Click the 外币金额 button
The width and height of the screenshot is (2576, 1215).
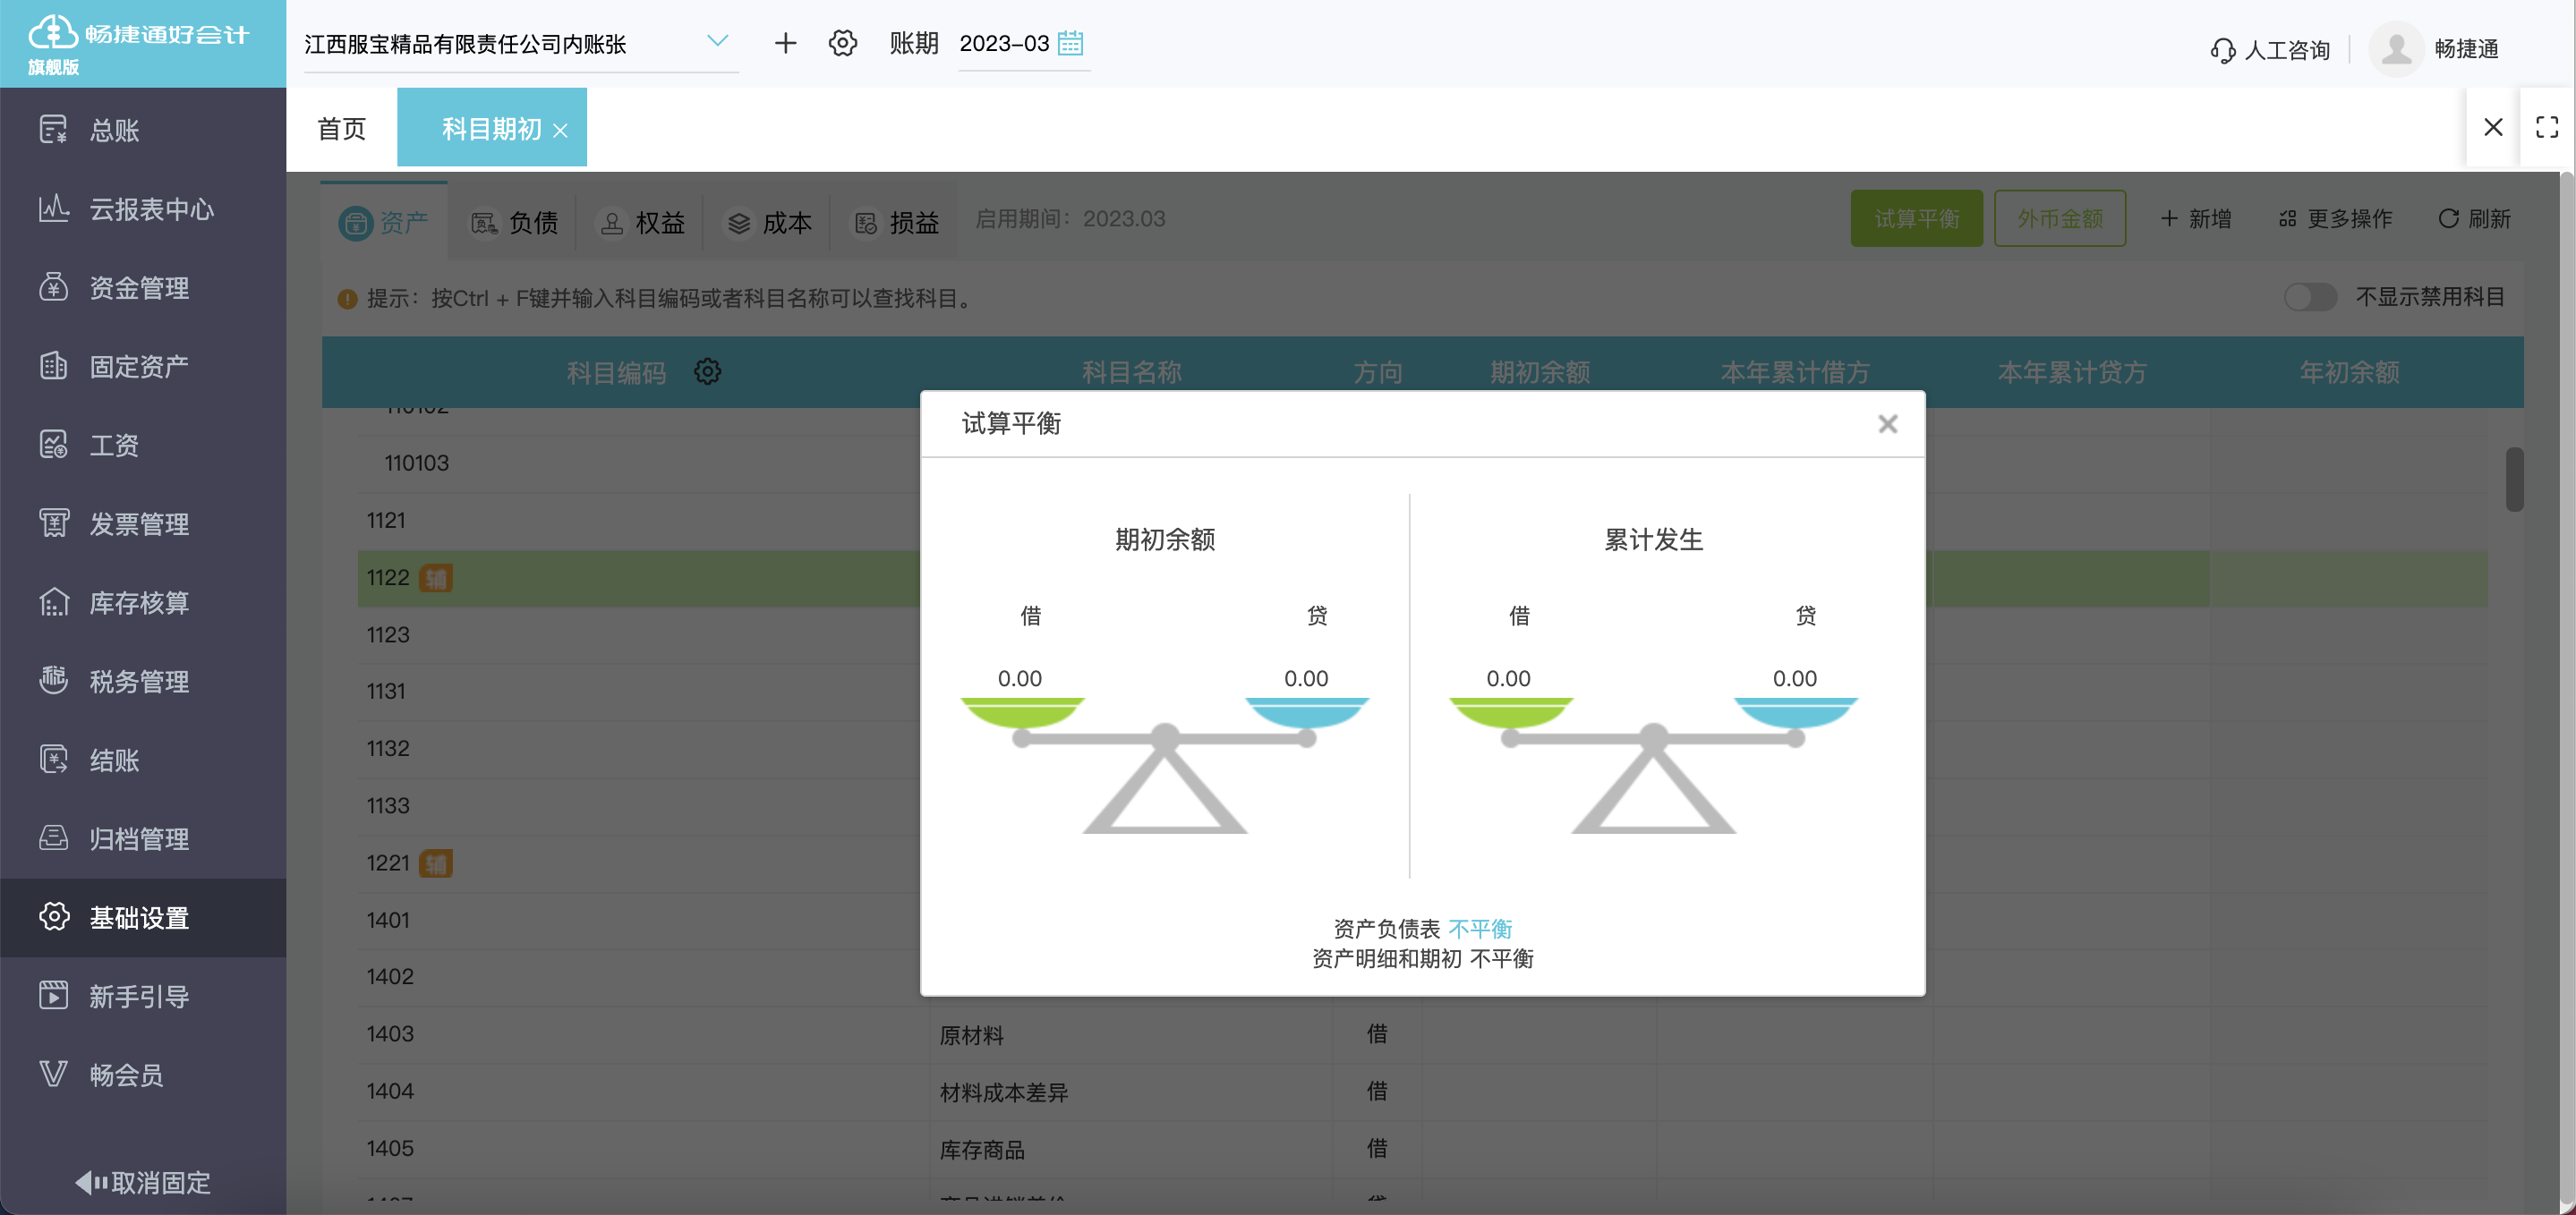(x=2060, y=218)
